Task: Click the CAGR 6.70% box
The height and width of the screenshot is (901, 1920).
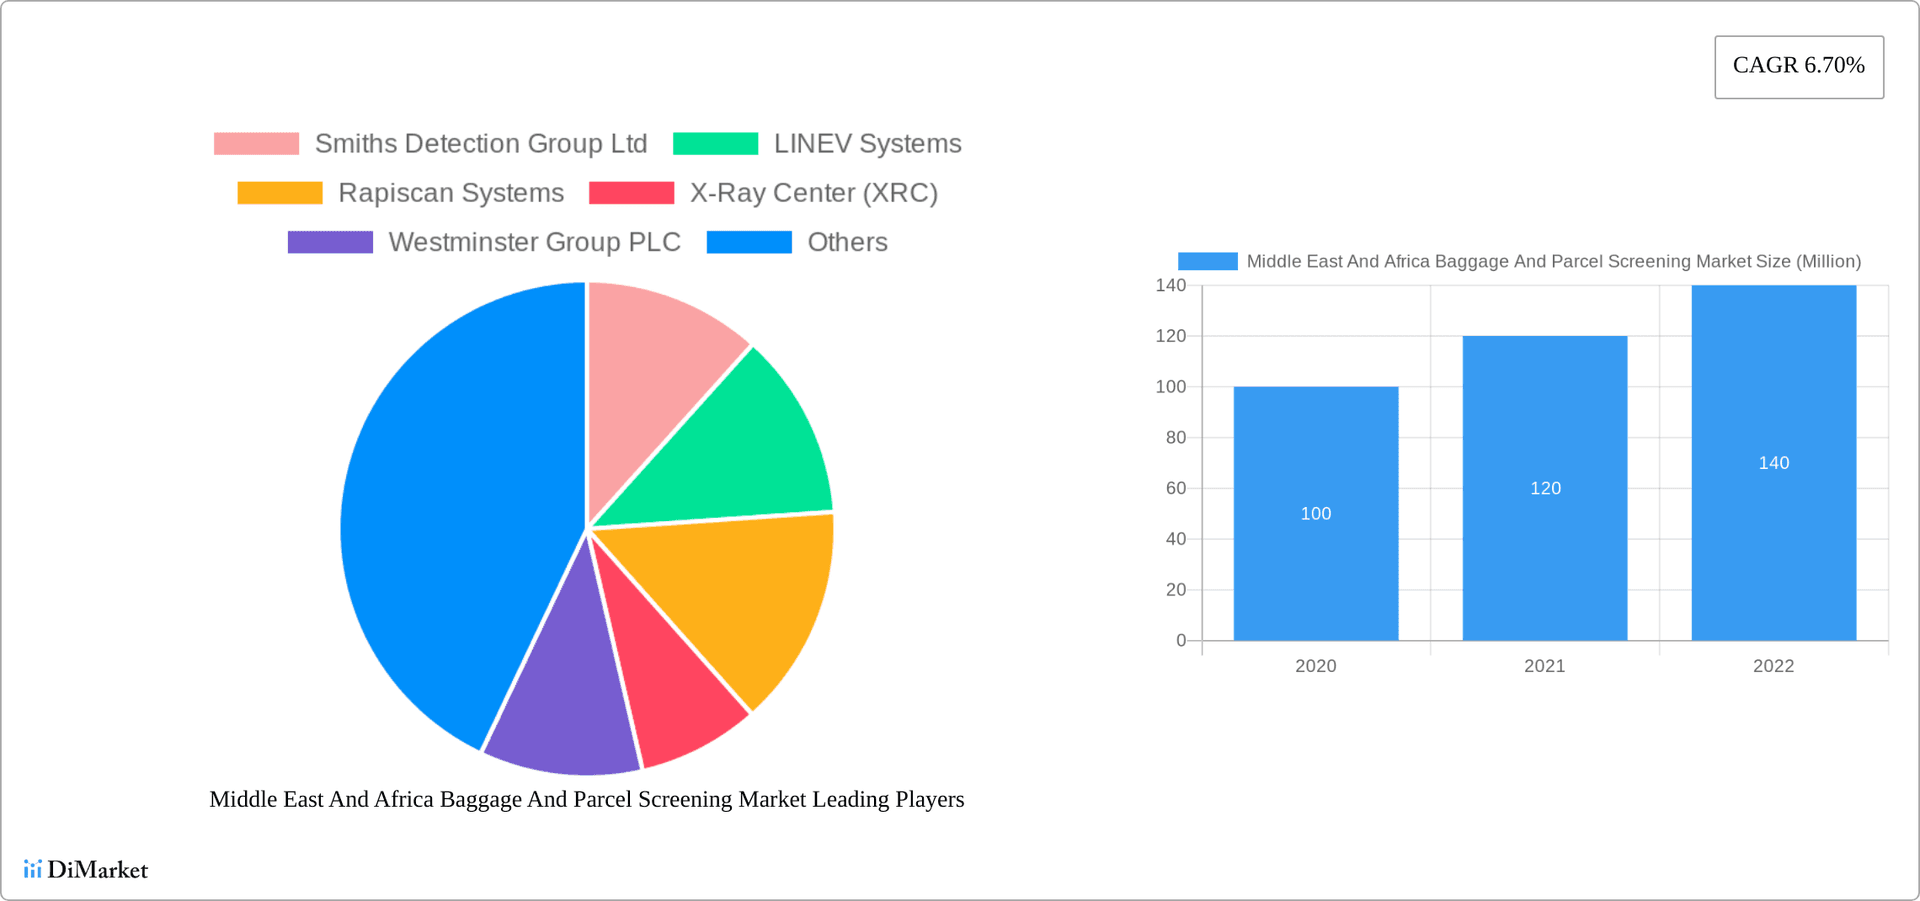Action: [1798, 66]
